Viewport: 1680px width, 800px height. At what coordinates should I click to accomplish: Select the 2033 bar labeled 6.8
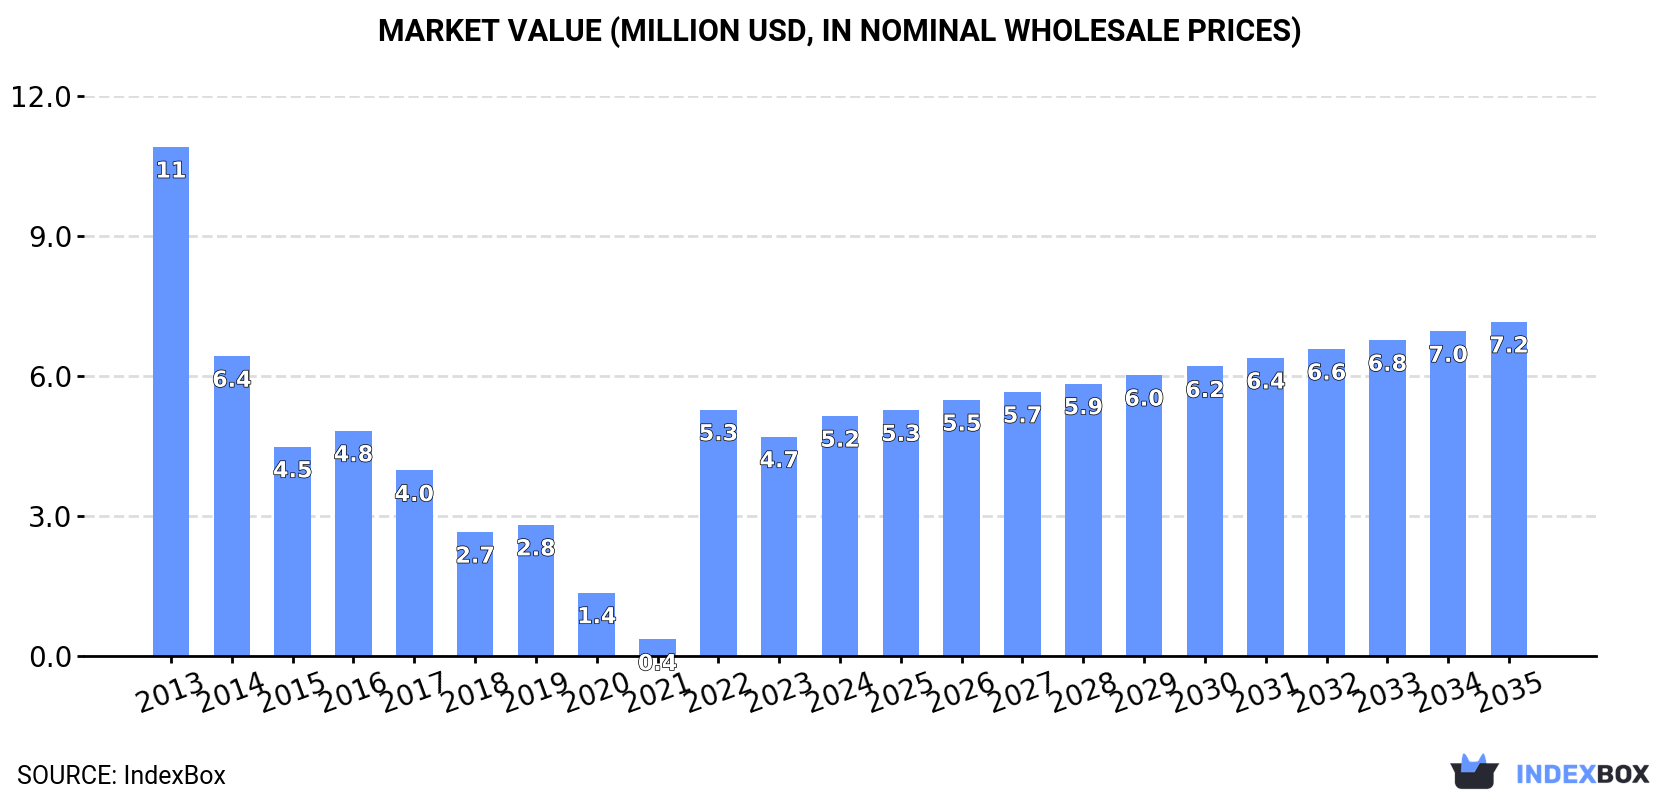tap(1387, 498)
